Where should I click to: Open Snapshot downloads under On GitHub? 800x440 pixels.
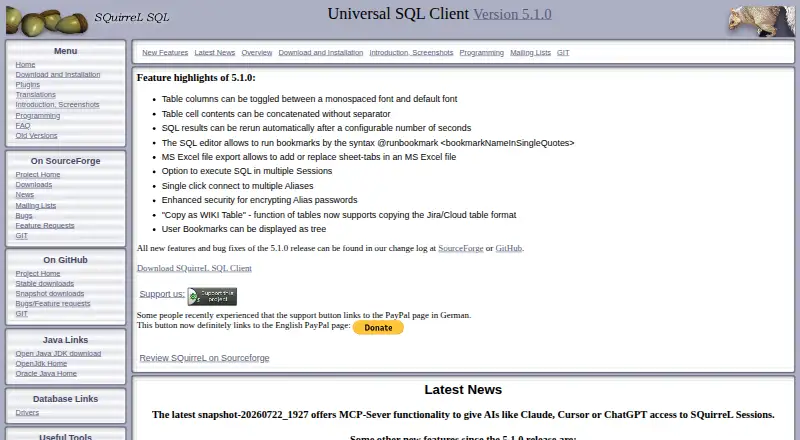[49, 294]
